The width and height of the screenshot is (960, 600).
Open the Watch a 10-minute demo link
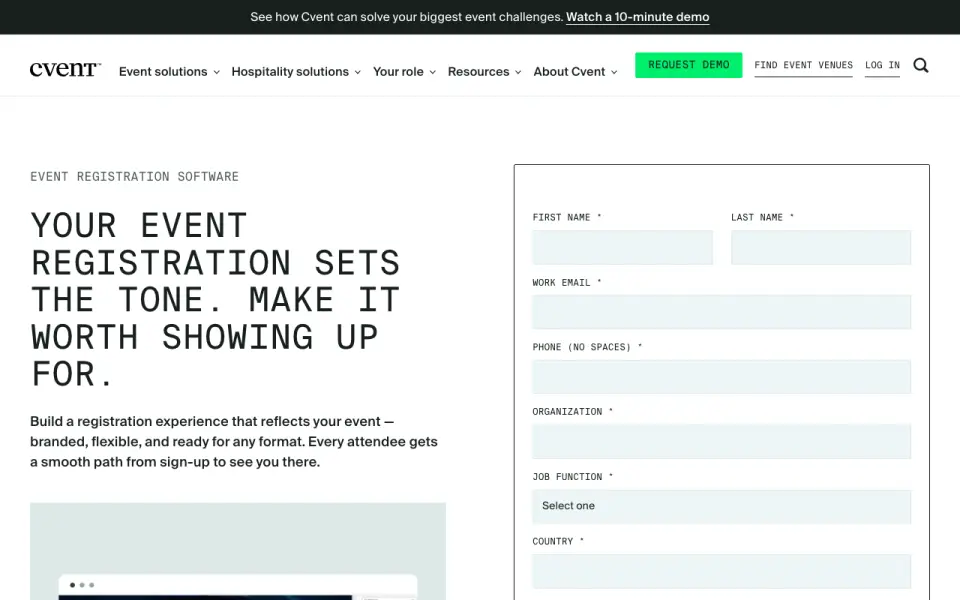point(637,17)
